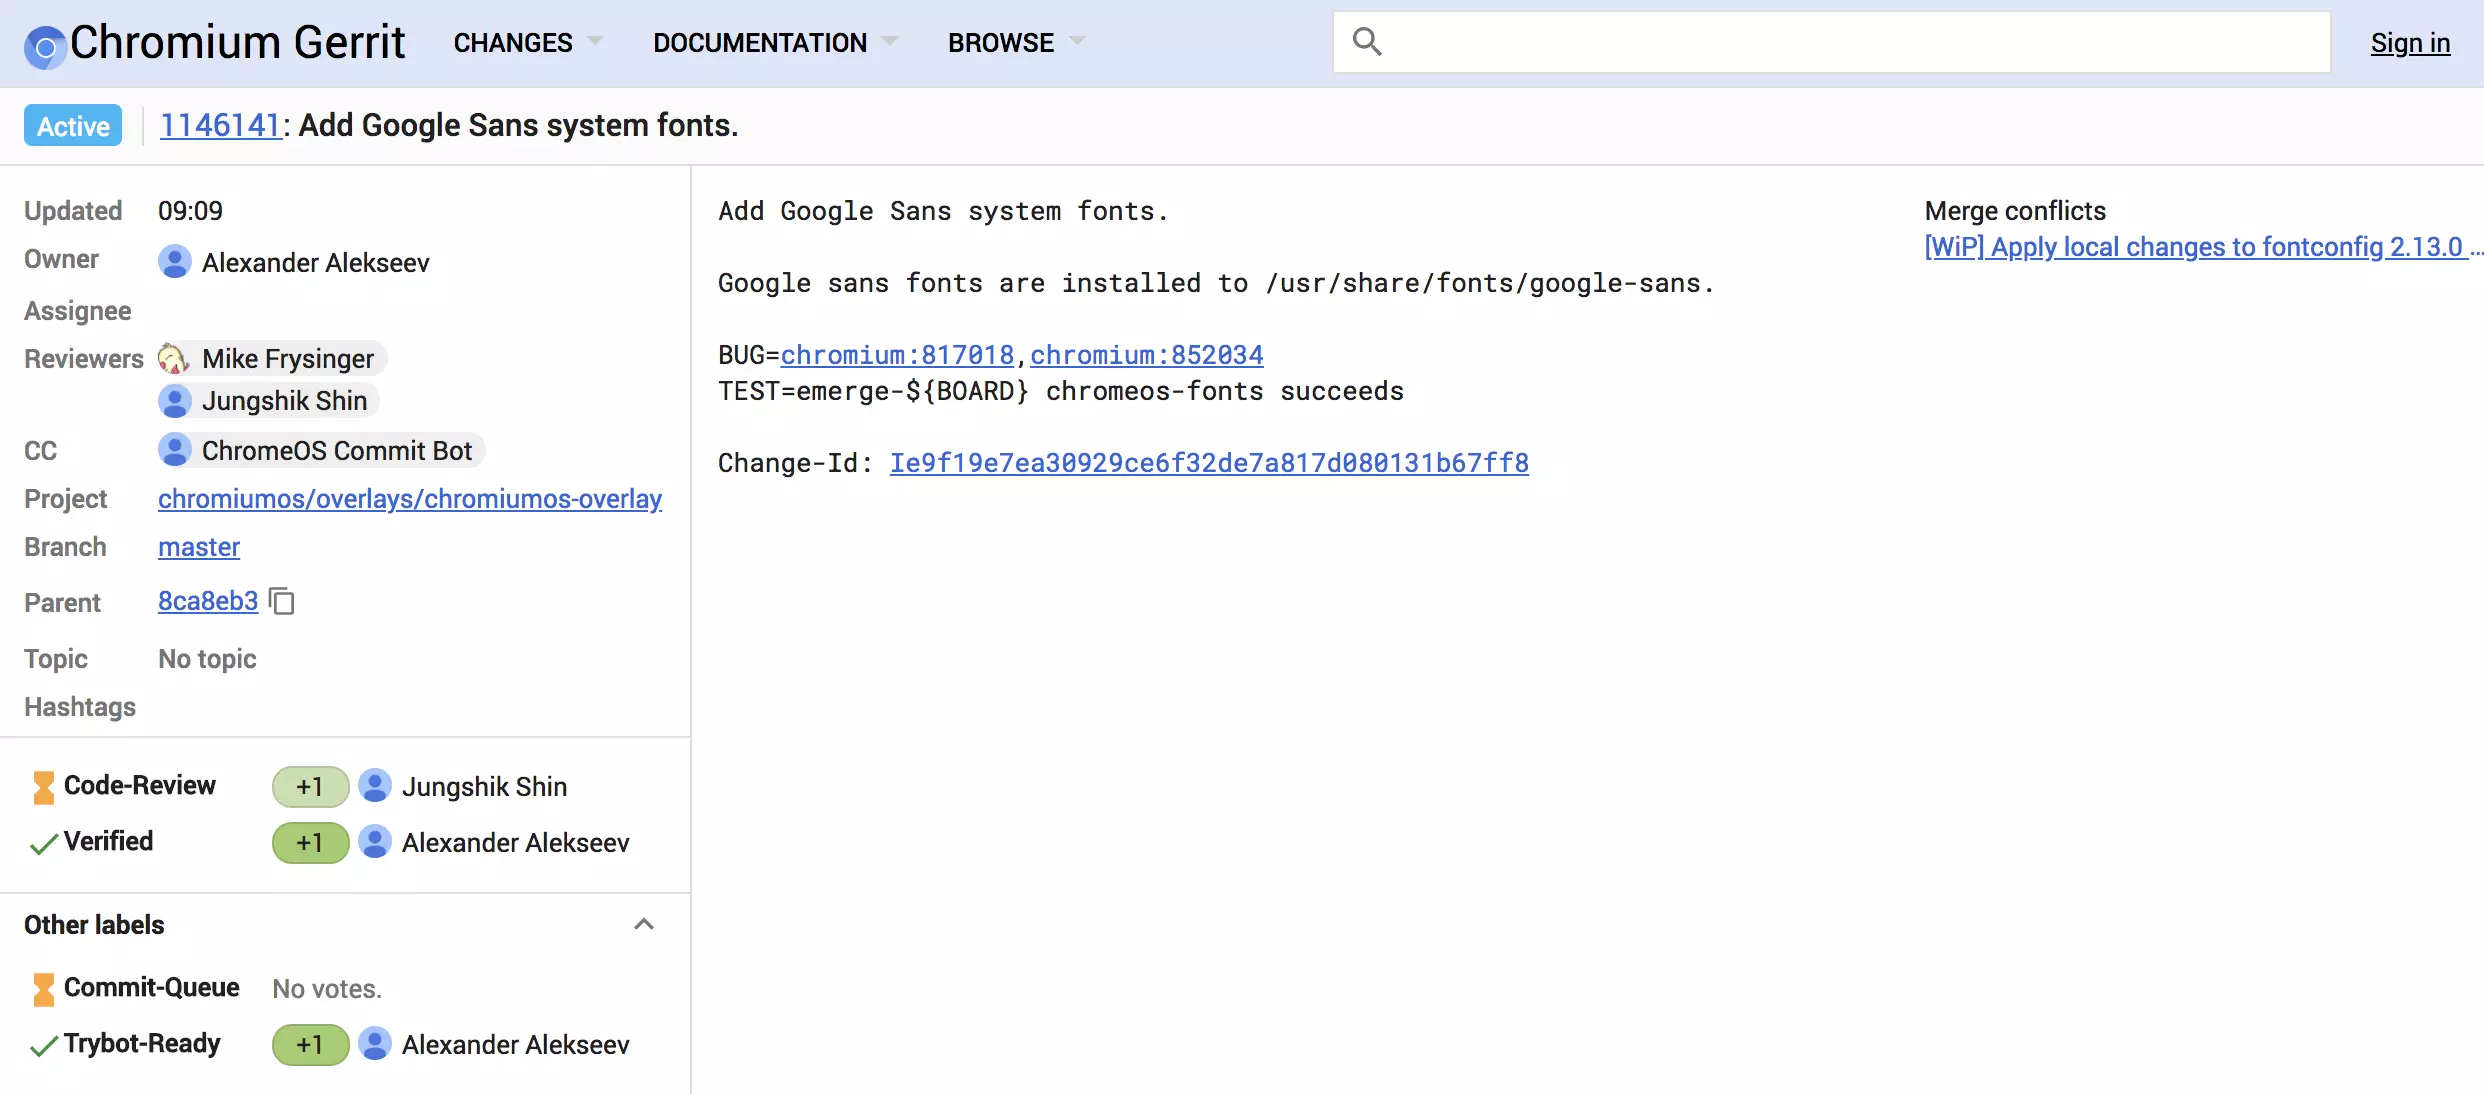Screen dimensions: 2484x1094
Task: Click the Change-Id hash link
Action: [1207, 462]
